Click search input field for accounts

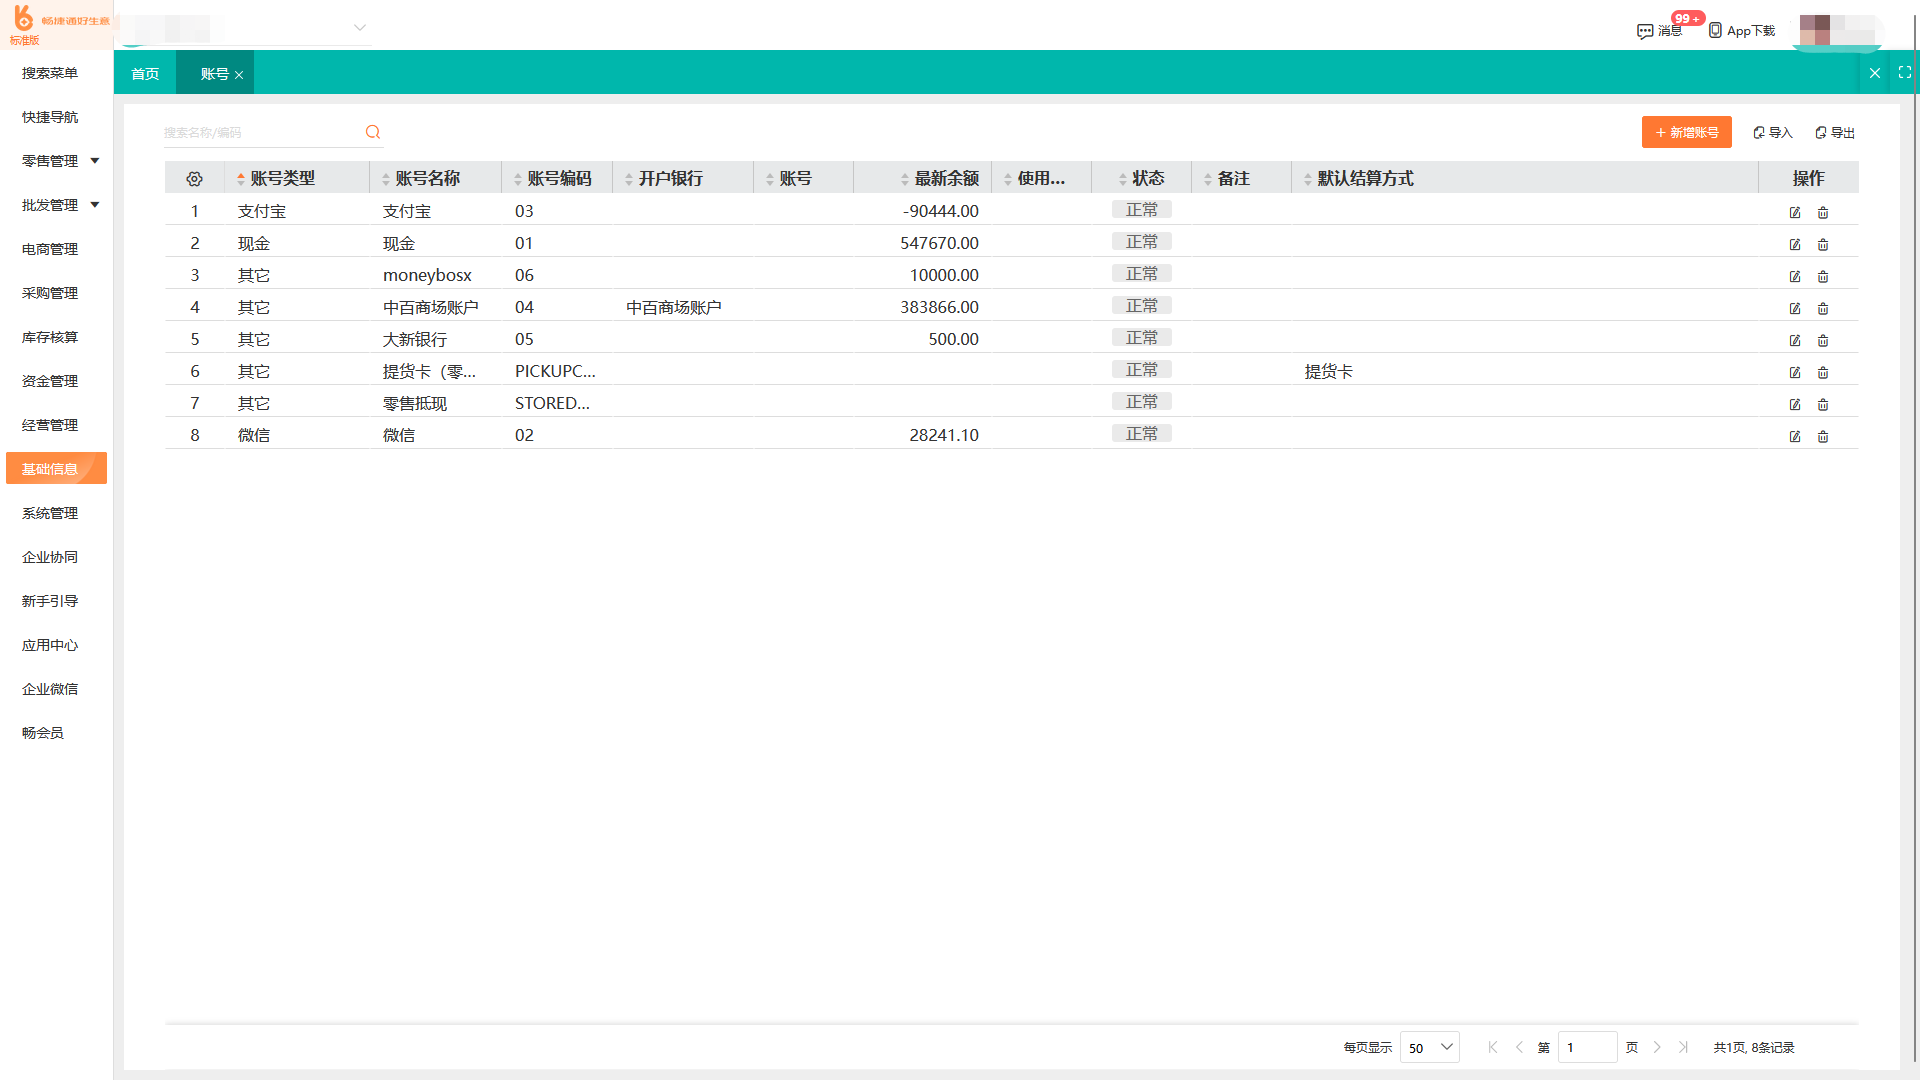click(260, 131)
